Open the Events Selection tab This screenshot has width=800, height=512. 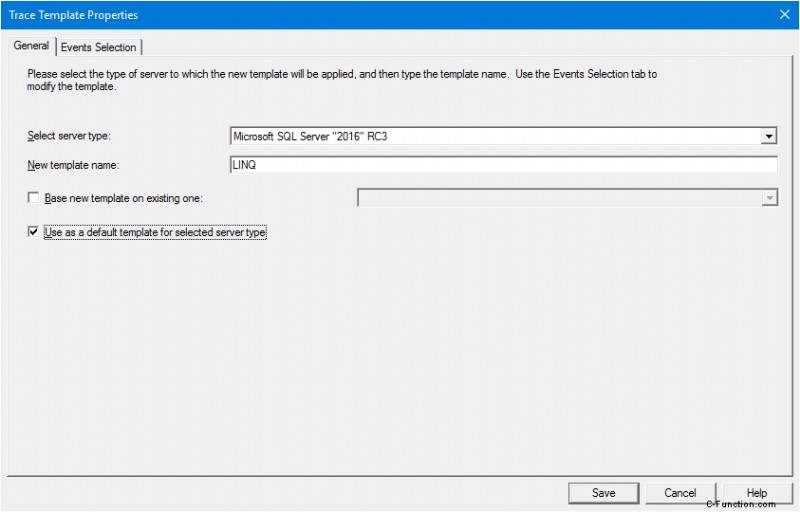(98, 47)
